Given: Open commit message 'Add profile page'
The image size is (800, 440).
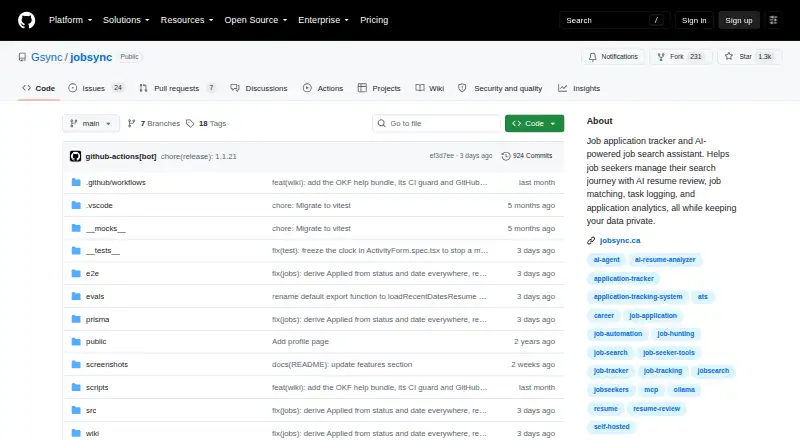Looking at the screenshot, I should [x=300, y=341].
